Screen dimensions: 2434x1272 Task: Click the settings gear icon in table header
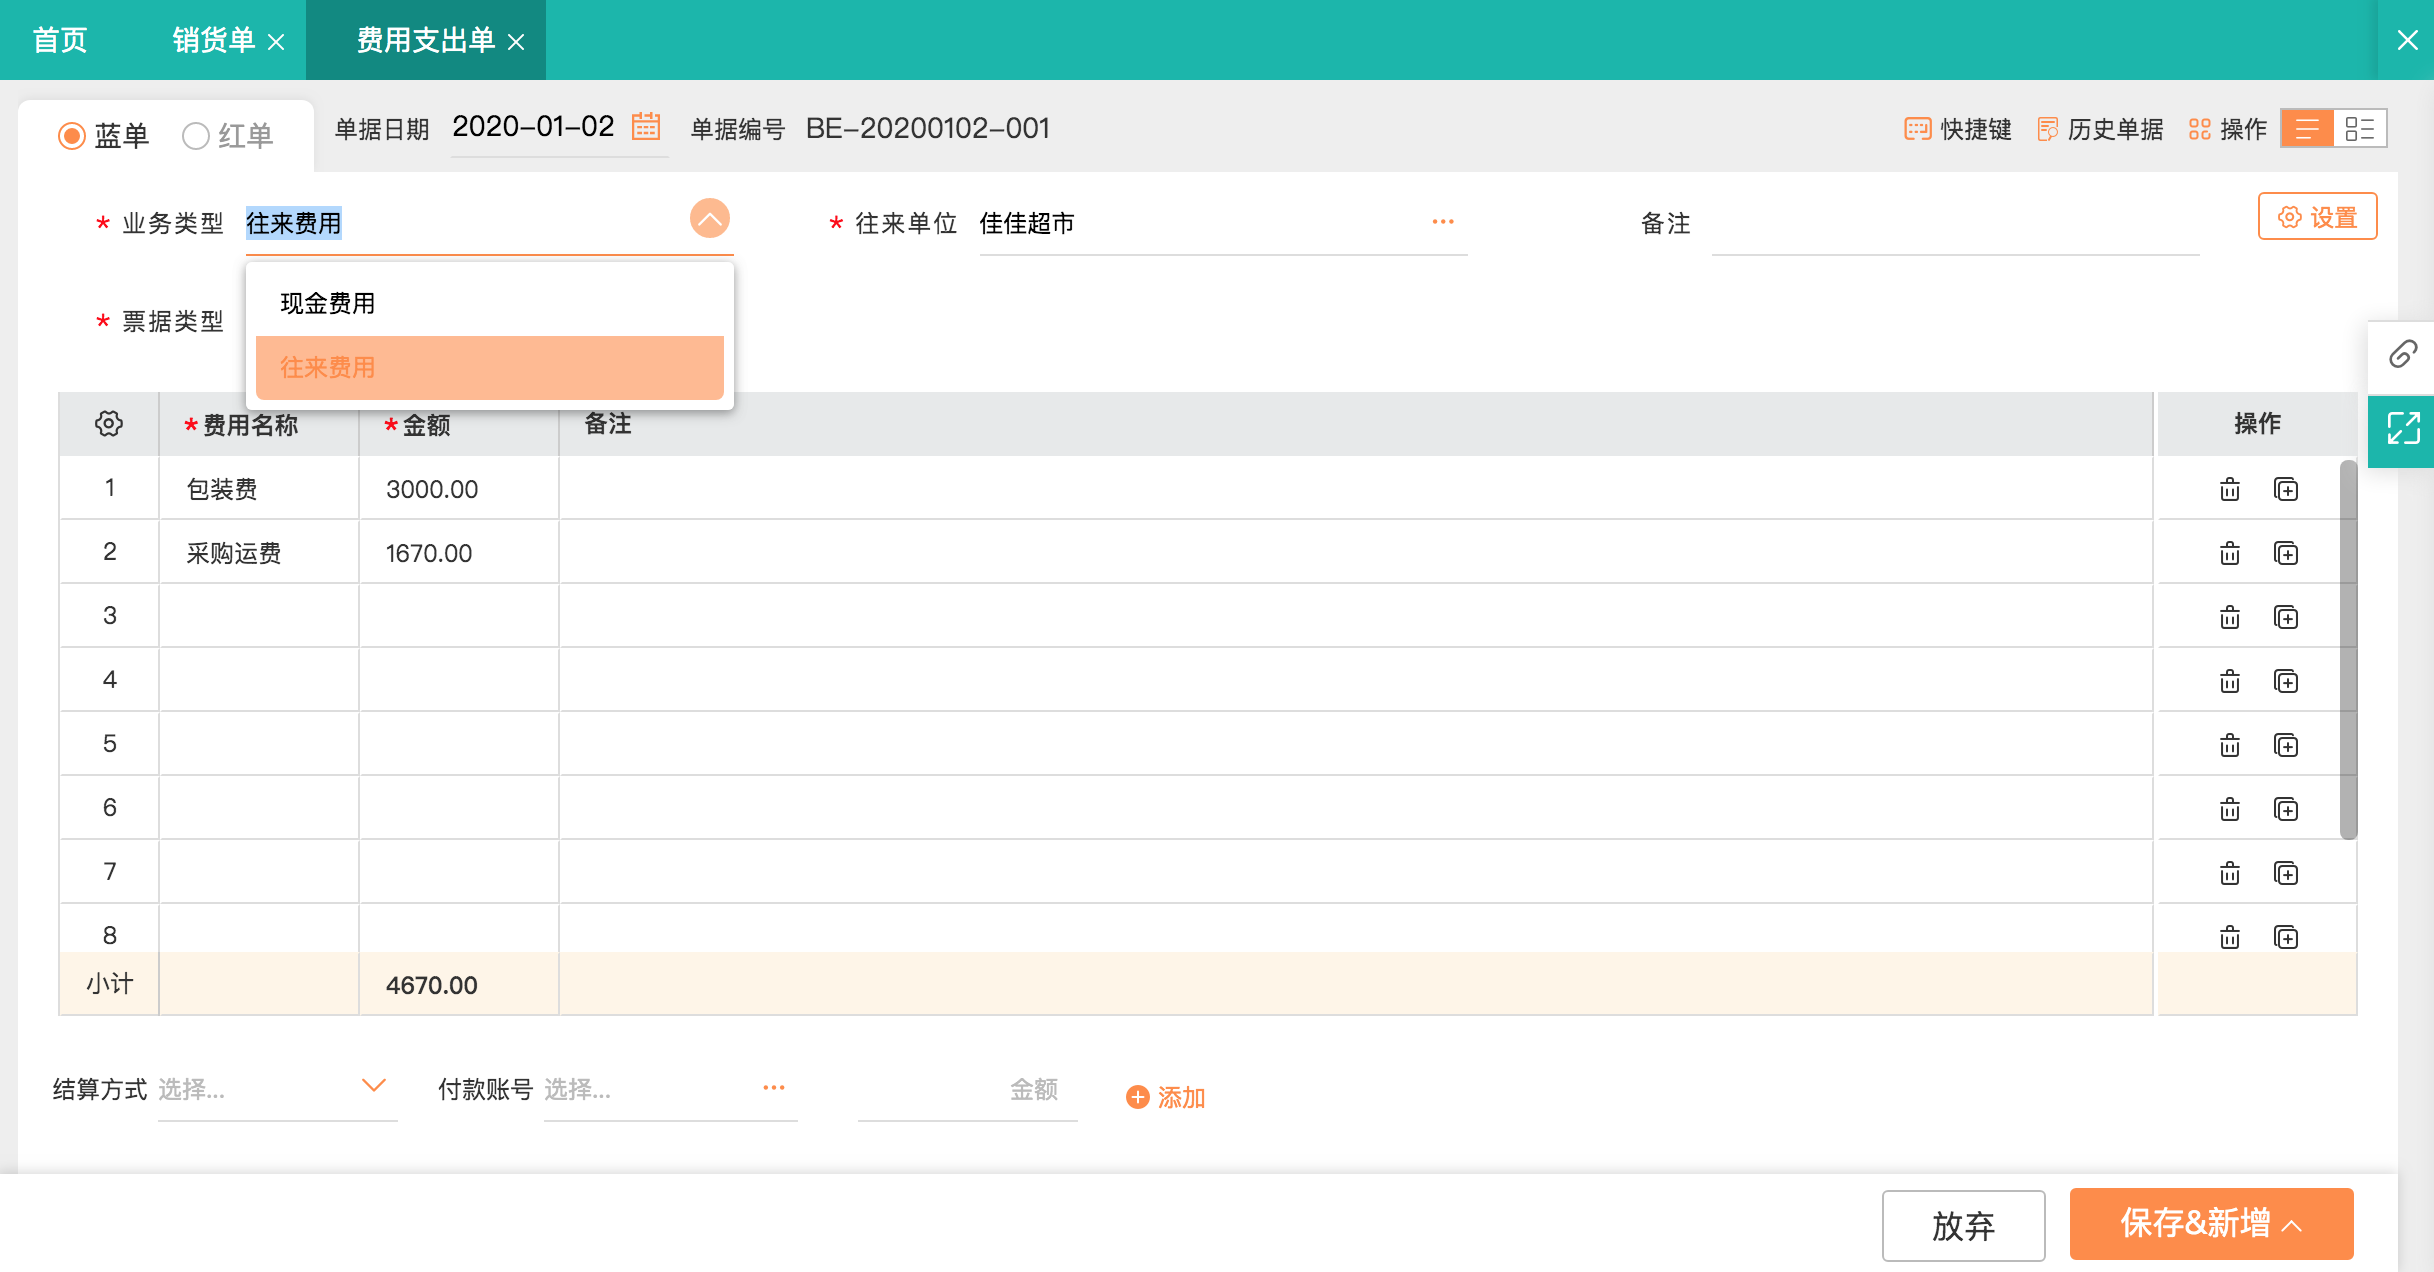(108, 423)
